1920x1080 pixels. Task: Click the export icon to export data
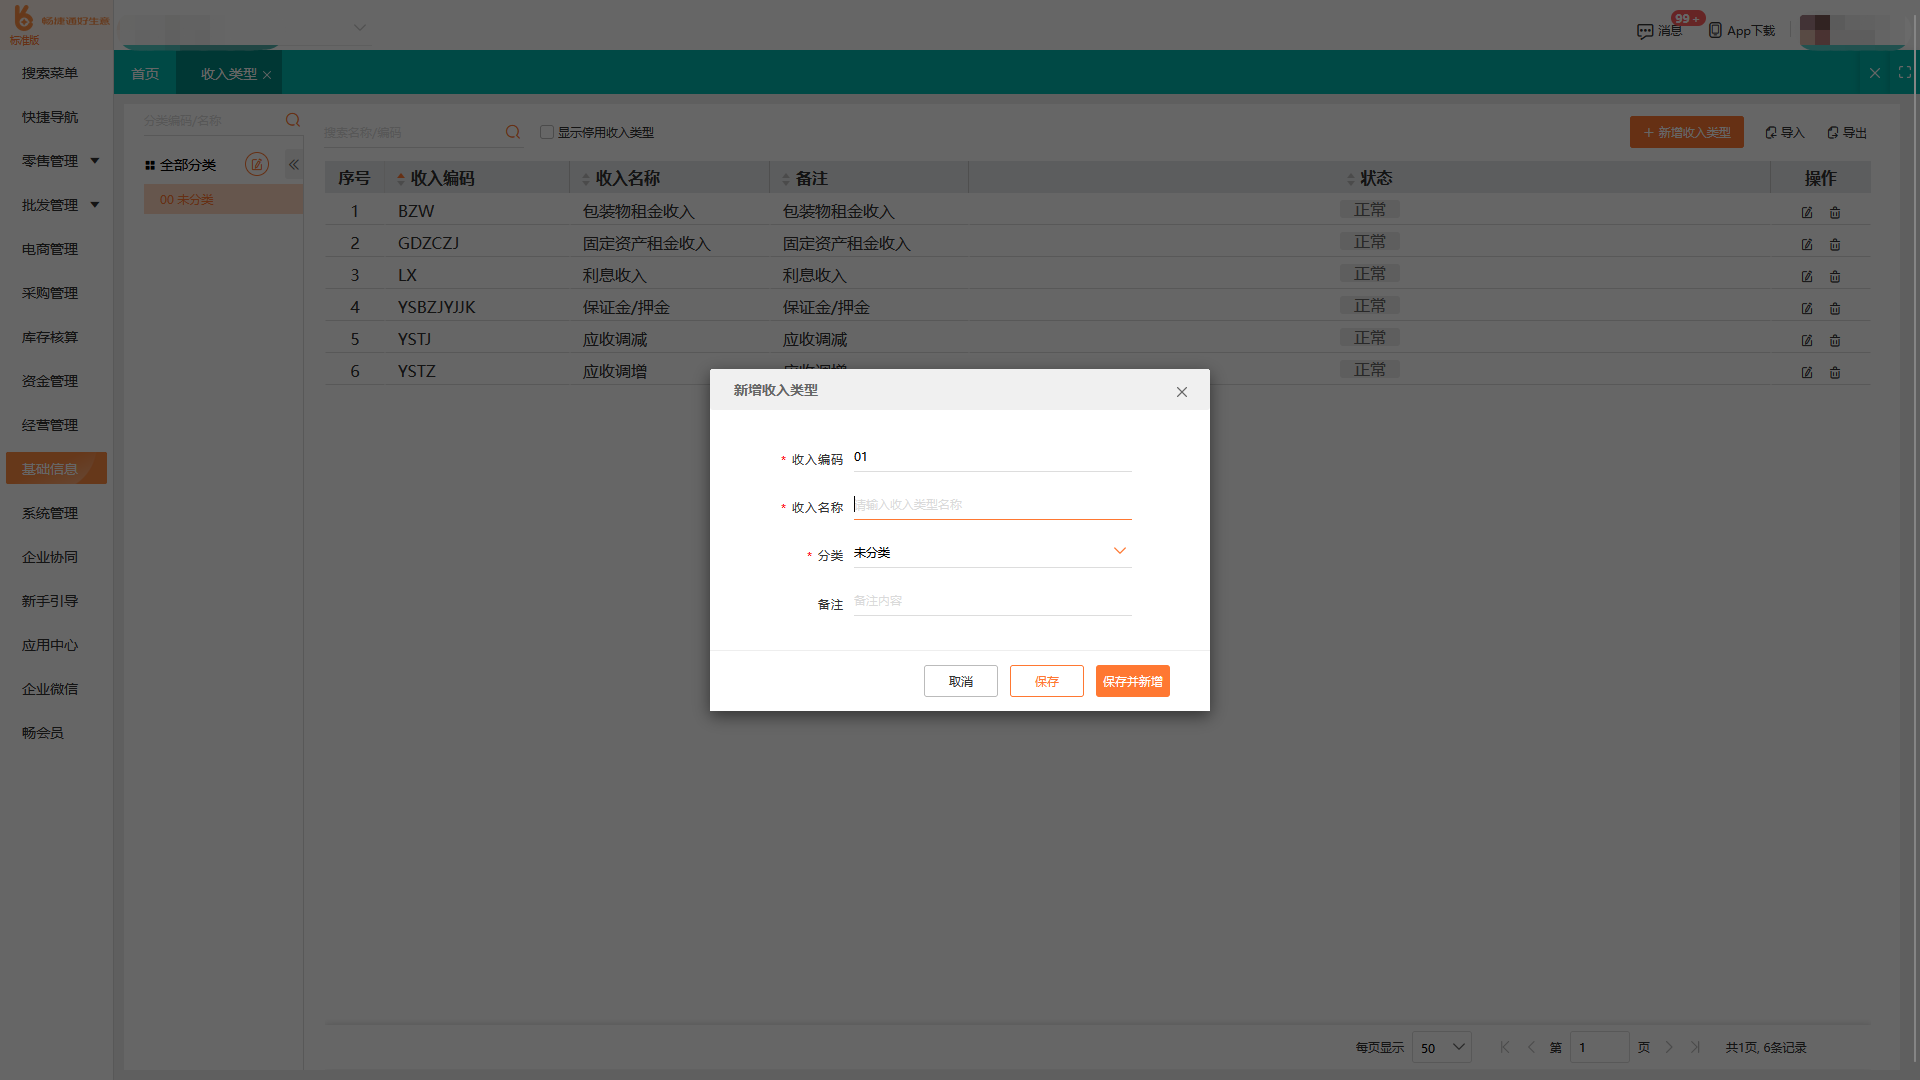[x=1846, y=132]
